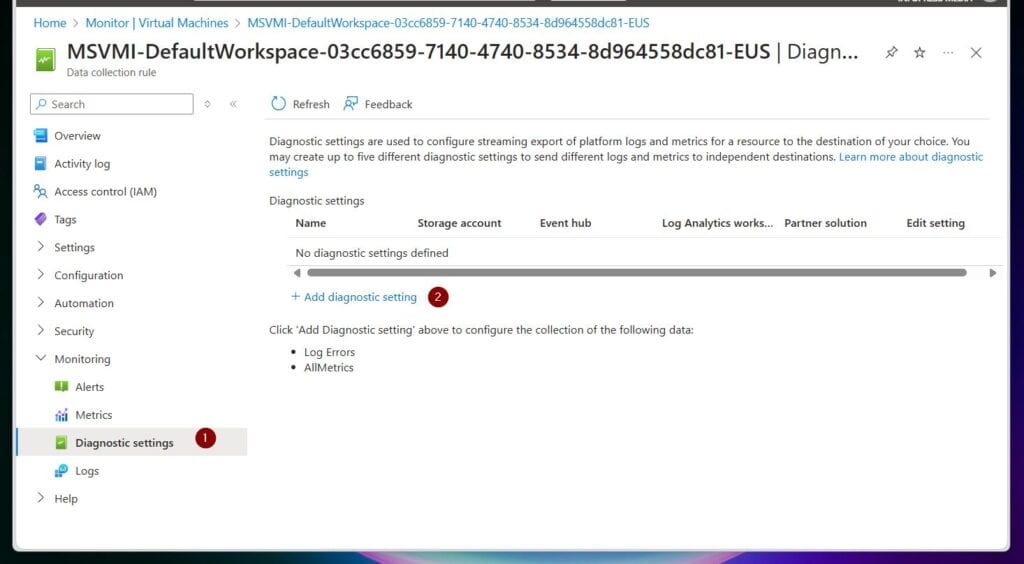The width and height of the screenshot is (1024, 564).
Task: Click the Feedback button
Action: pyautogui.click(x=377, y=104)
